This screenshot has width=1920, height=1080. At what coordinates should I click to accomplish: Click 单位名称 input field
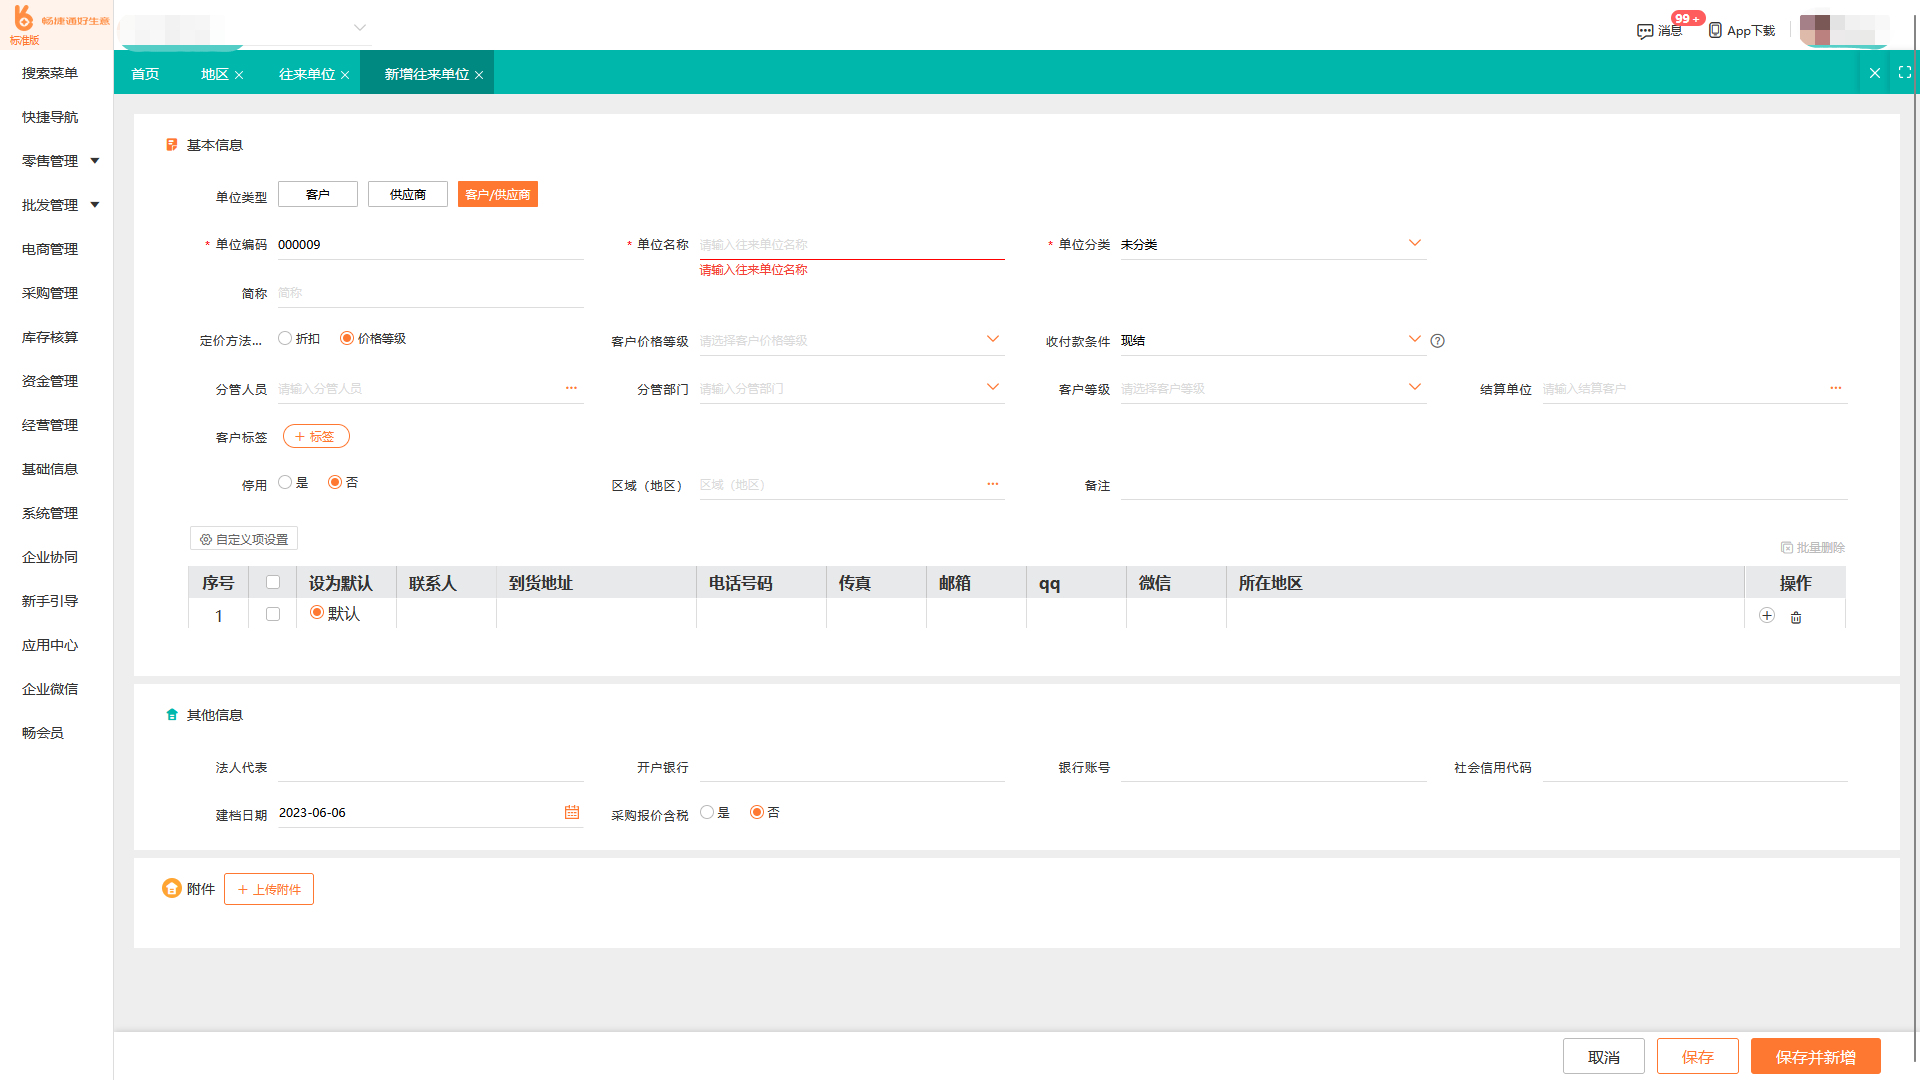pyautogui.click(x=849, y=244)
